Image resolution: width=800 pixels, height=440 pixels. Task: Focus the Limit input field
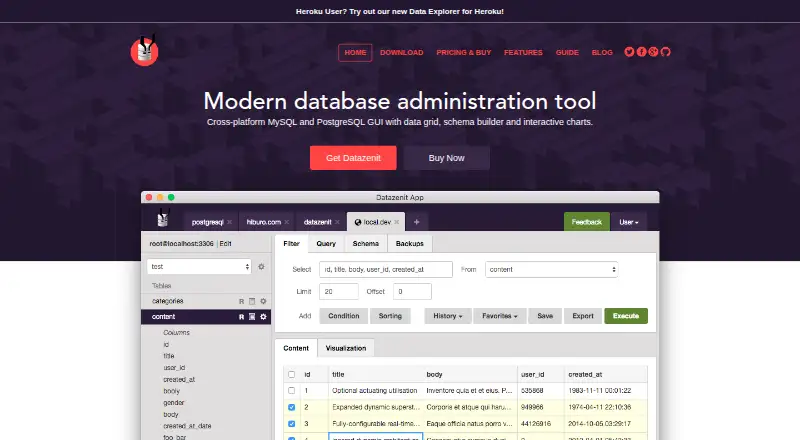pyautogui.click(x=339, y=291)
